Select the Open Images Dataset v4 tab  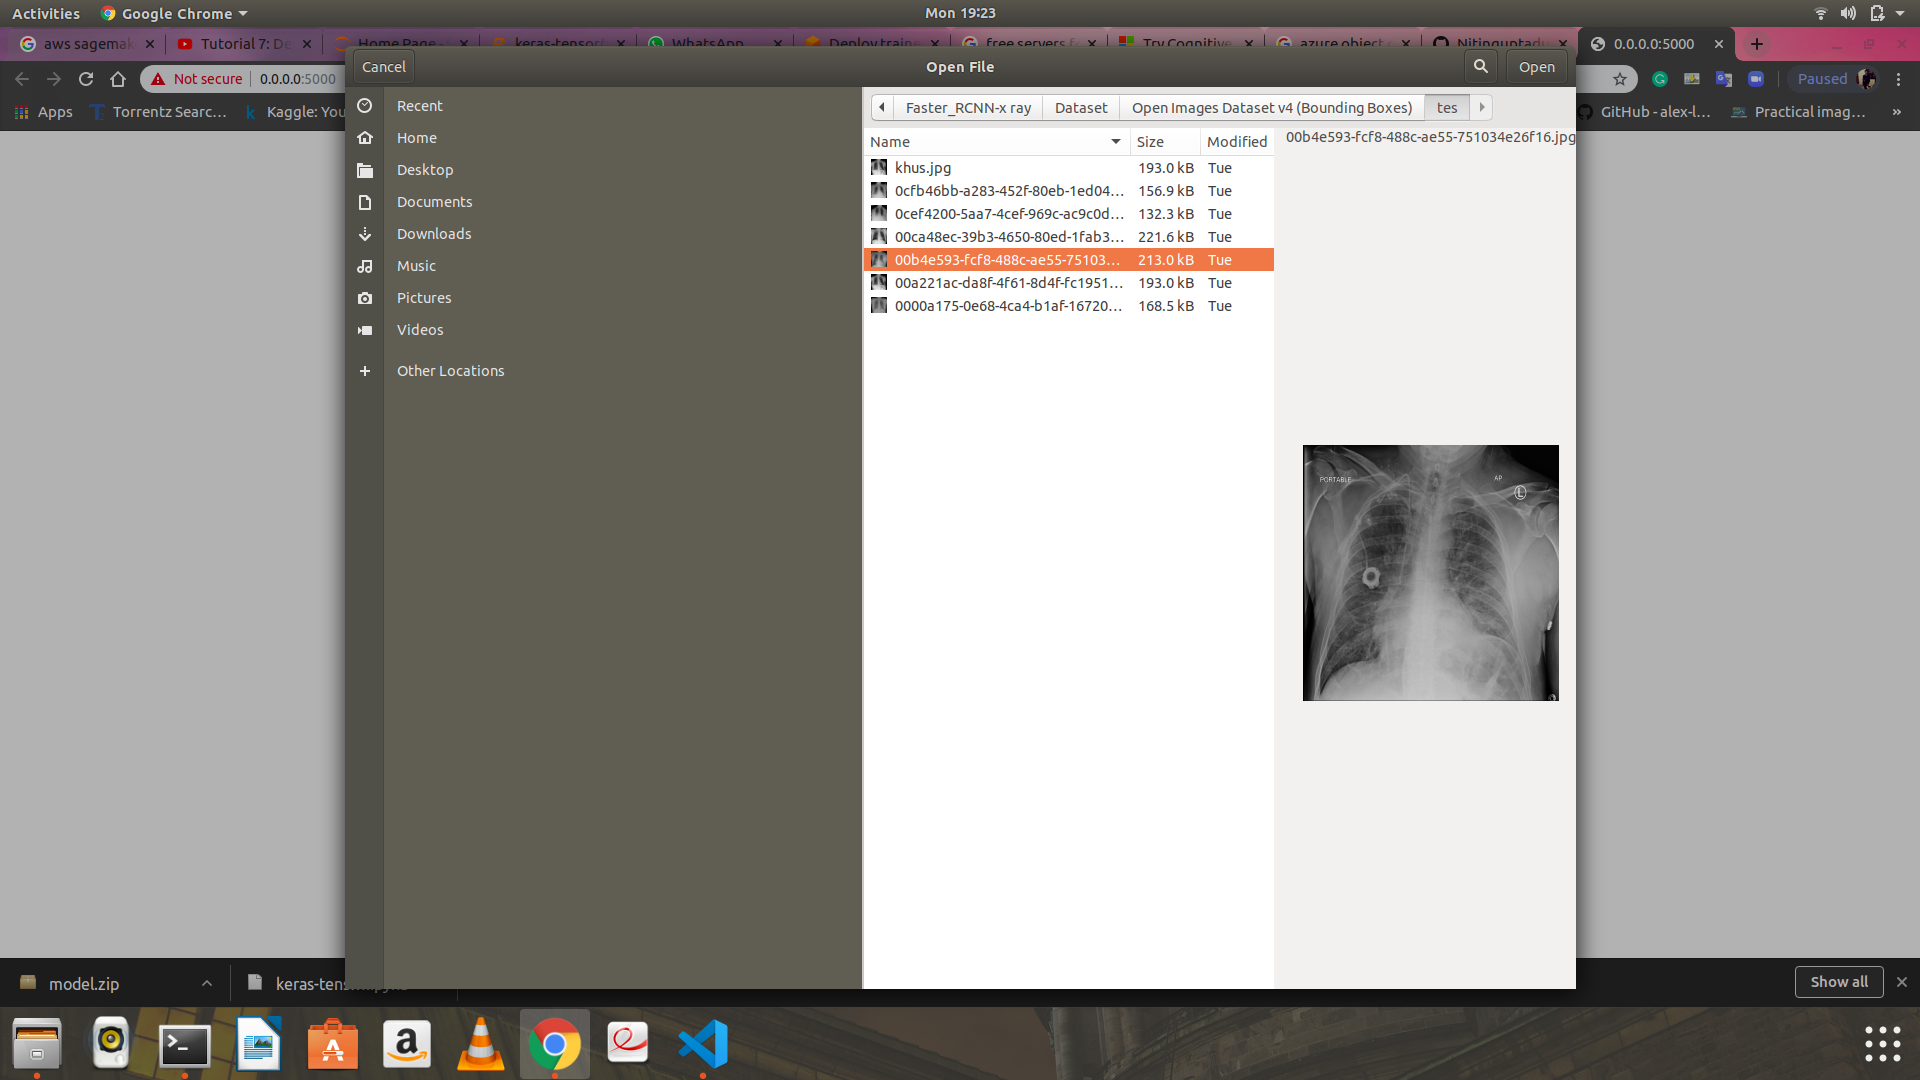(1270, 107)
